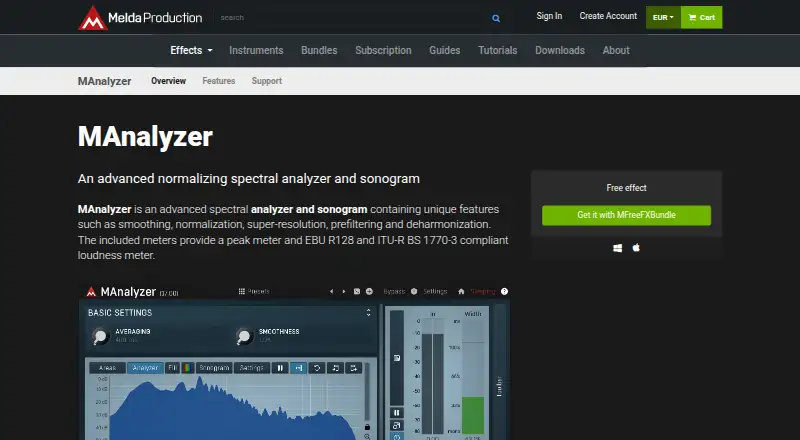Click the rainbow color spectrum button

[188, 368]
